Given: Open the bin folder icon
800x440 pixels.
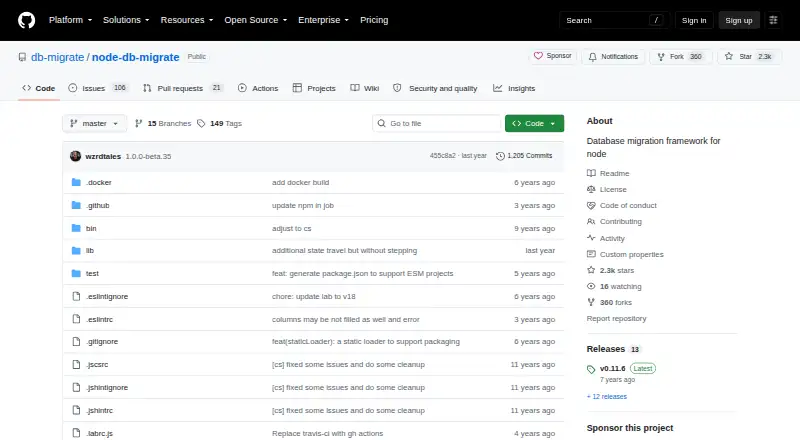Looking at the screenshot, I should tap(76, 228).
